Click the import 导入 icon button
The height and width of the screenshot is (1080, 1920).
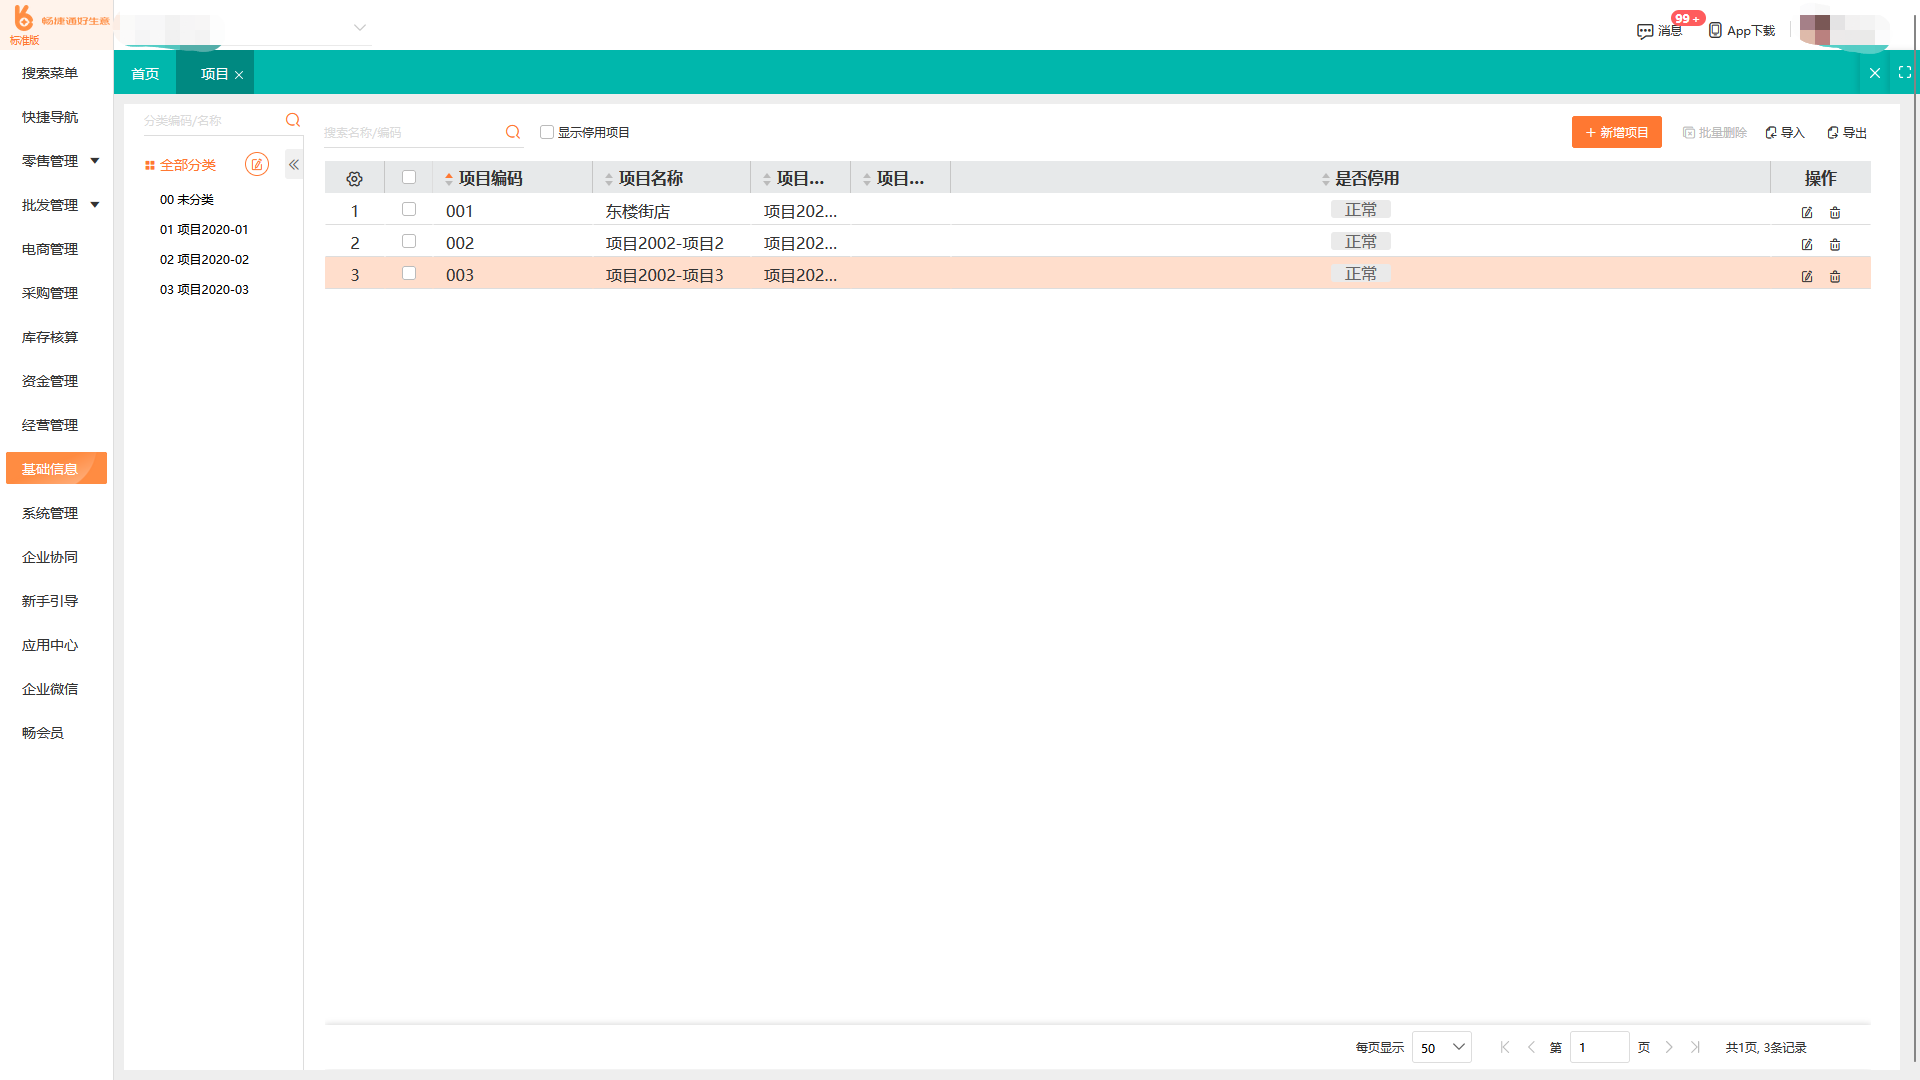(1785, 132)
